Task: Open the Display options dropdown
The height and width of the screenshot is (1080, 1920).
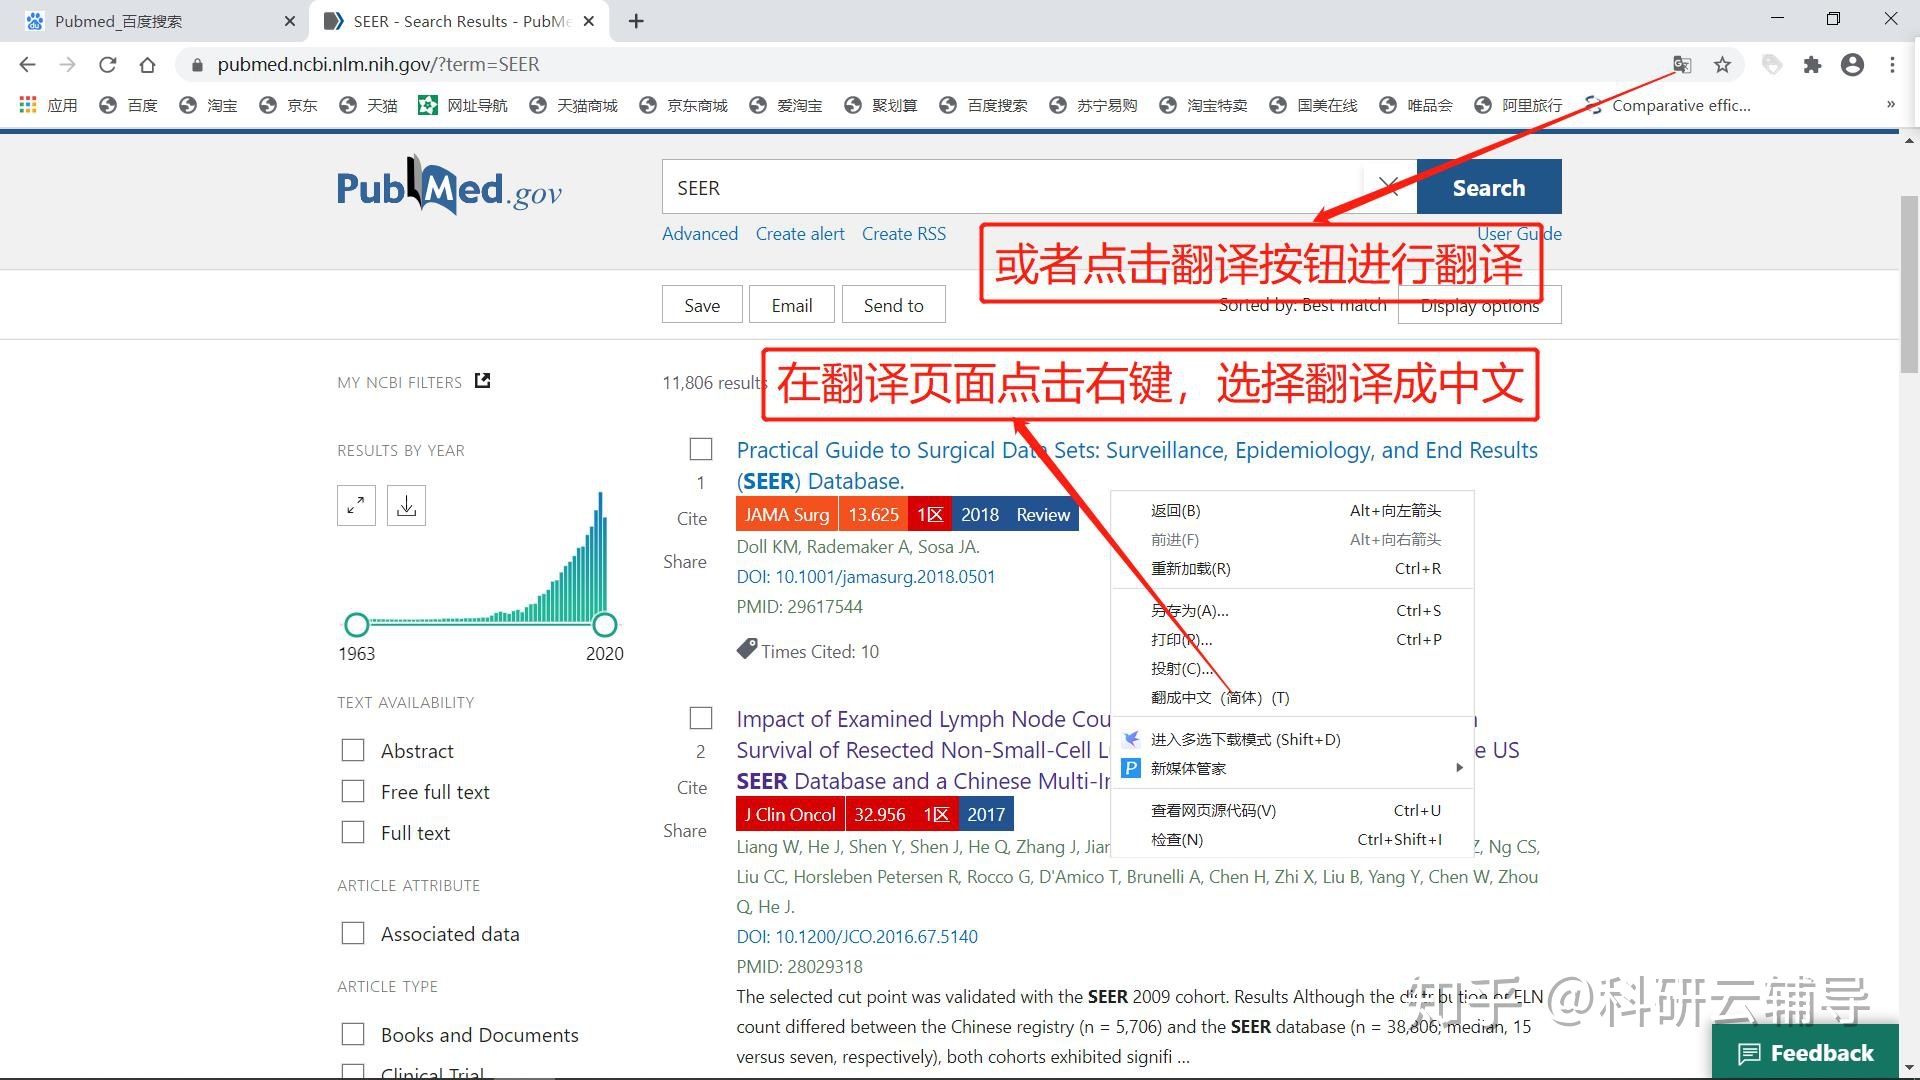Action: click(x=1480, y=305)
